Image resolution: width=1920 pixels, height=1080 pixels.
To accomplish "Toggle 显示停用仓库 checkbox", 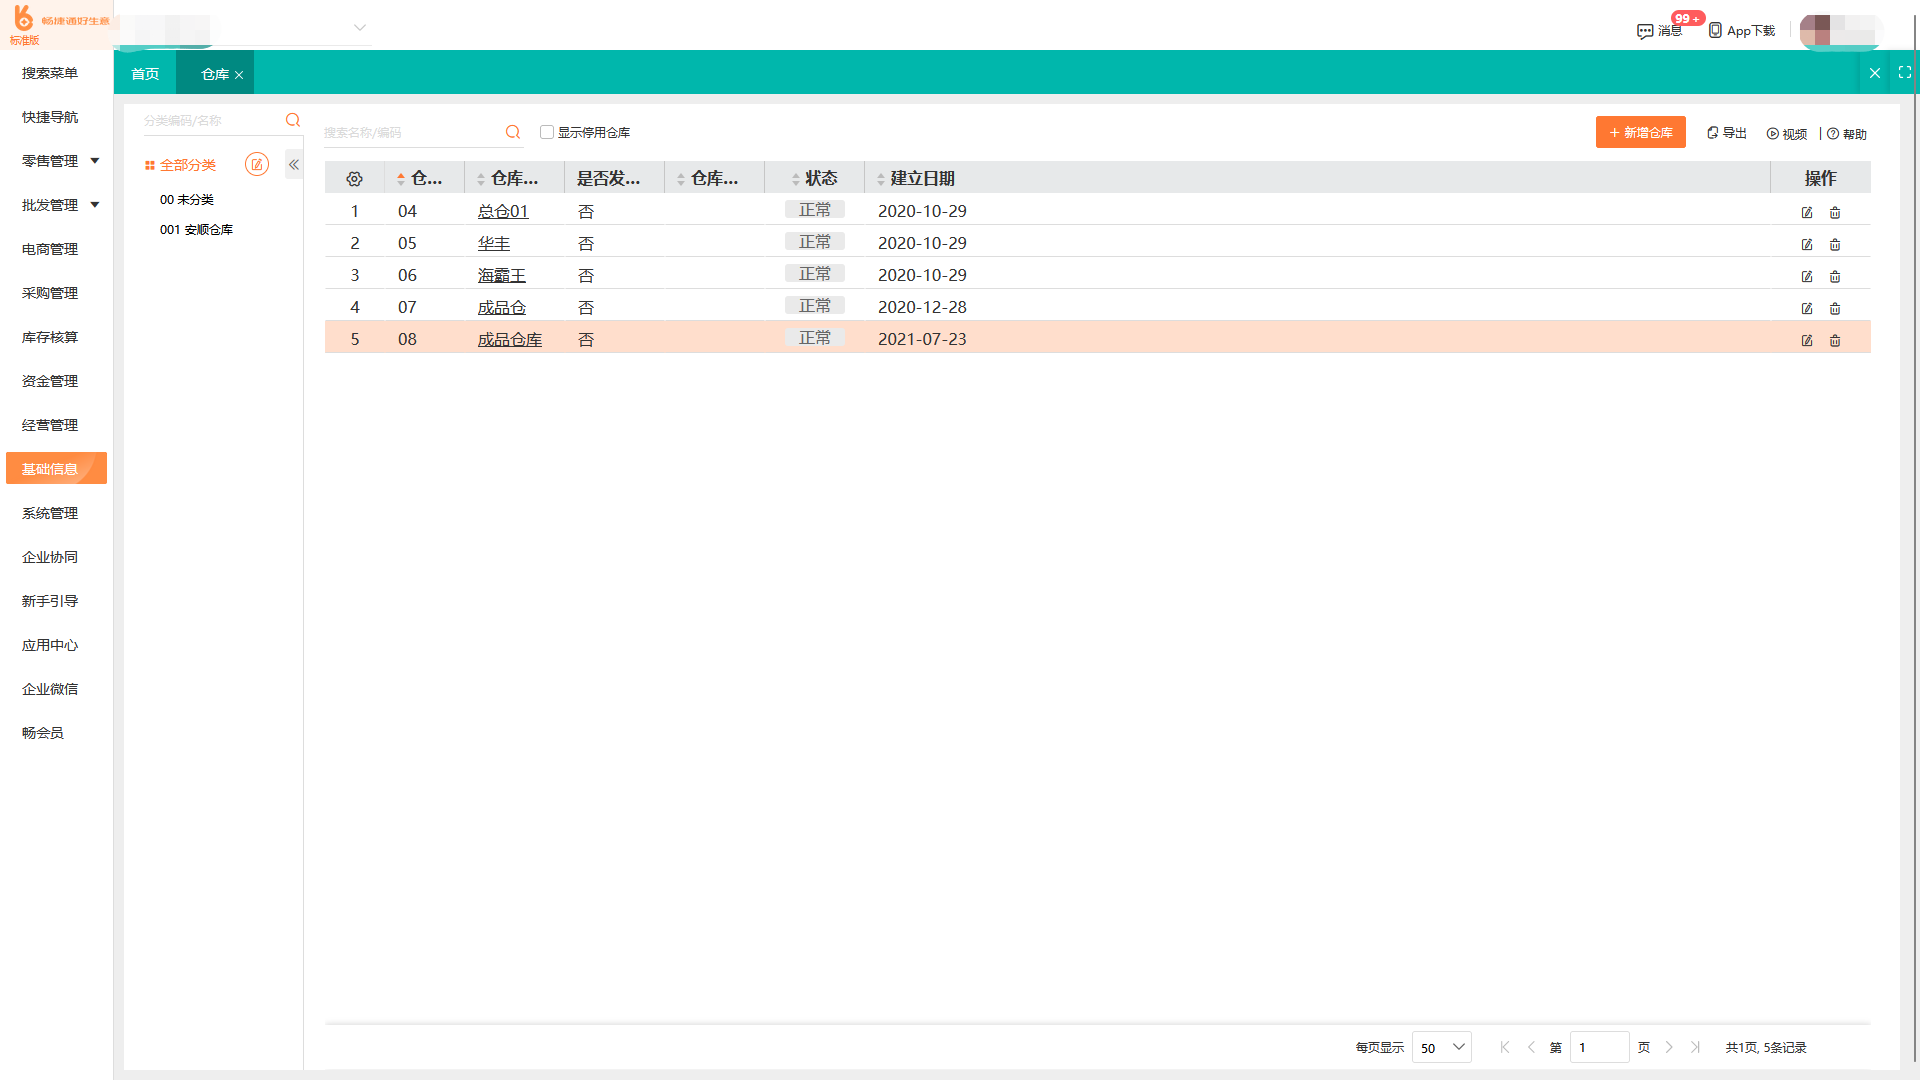I will click(546, 132).
